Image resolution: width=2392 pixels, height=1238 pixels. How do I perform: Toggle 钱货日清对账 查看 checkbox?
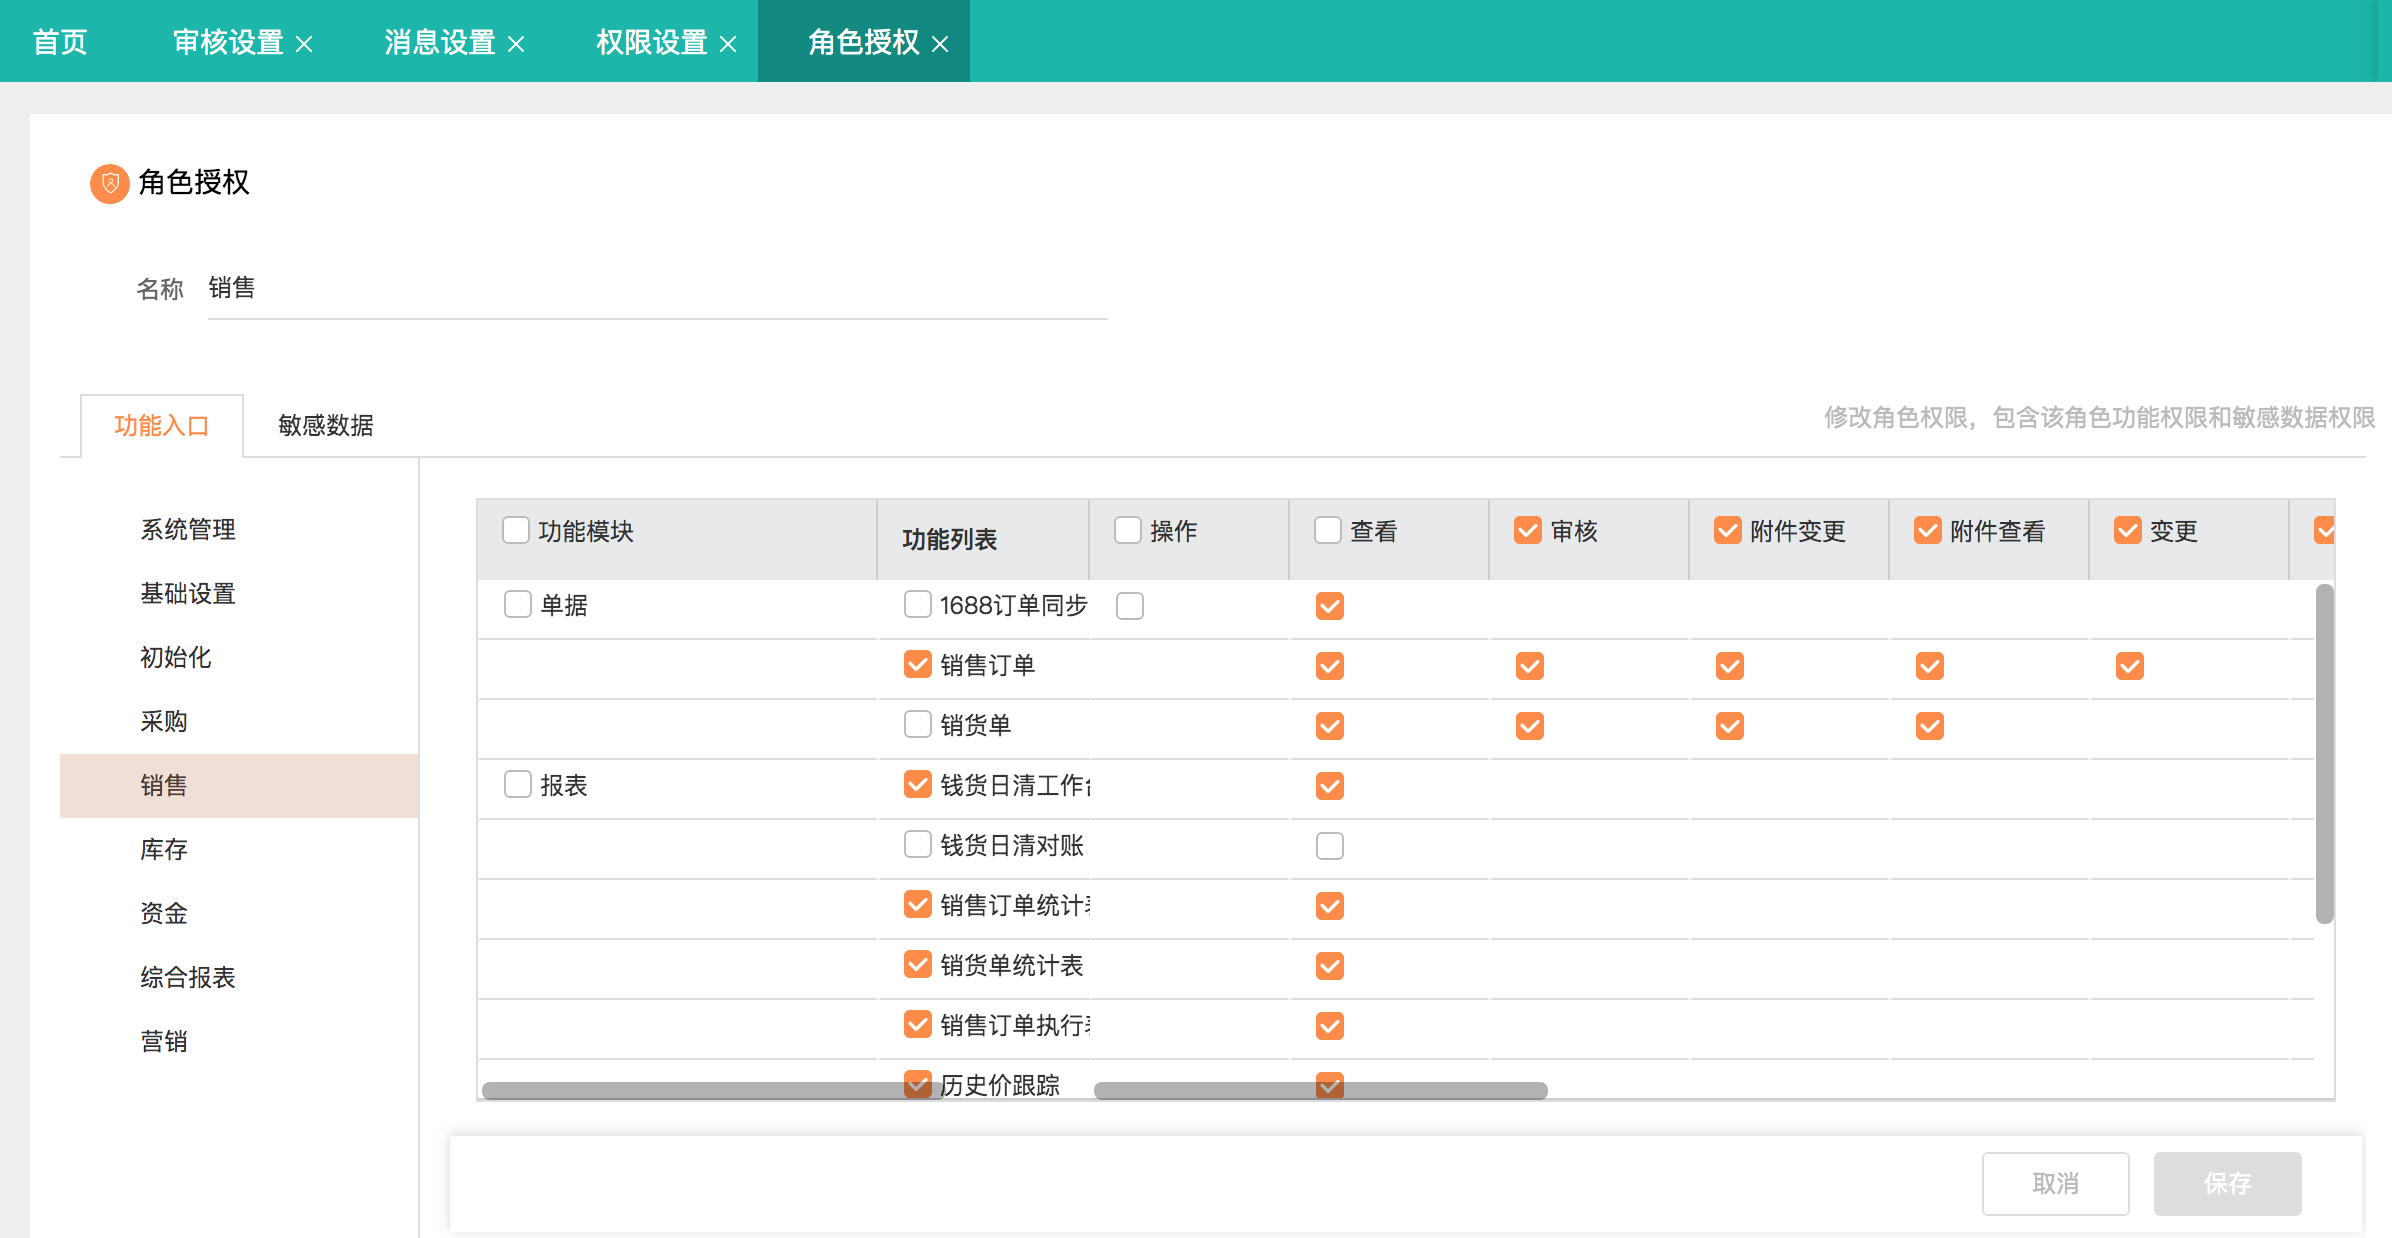[1331, 846]
